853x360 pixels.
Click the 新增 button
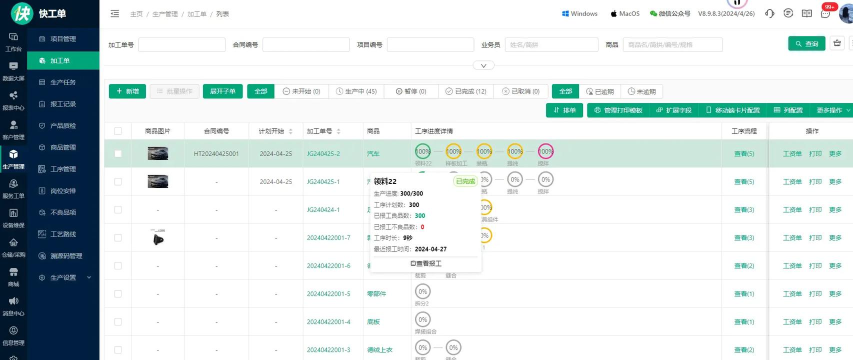click(x=127, y=91)
